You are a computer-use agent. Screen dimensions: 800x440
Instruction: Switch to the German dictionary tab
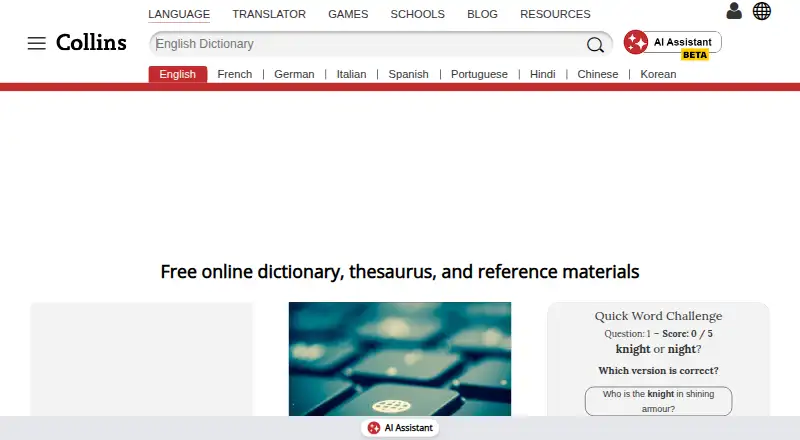click(294, 75)
